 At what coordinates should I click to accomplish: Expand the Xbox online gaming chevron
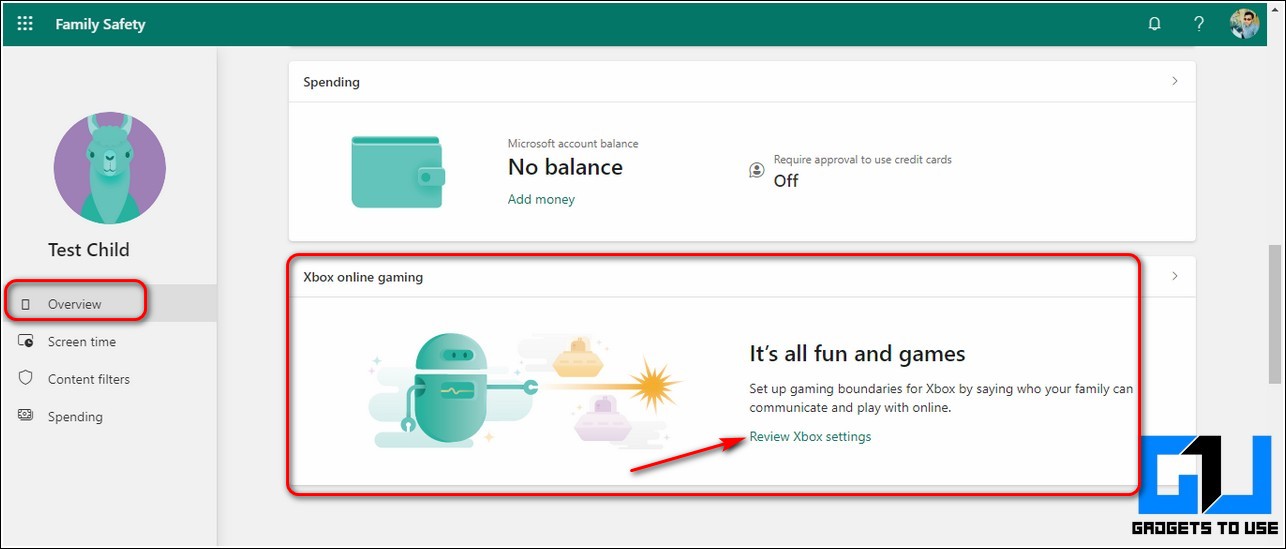tap(1175, 276)
